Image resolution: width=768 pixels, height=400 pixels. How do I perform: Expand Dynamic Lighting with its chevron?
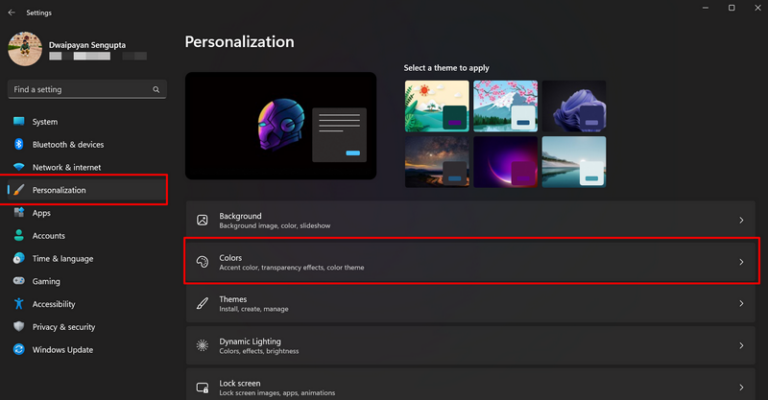741,346
